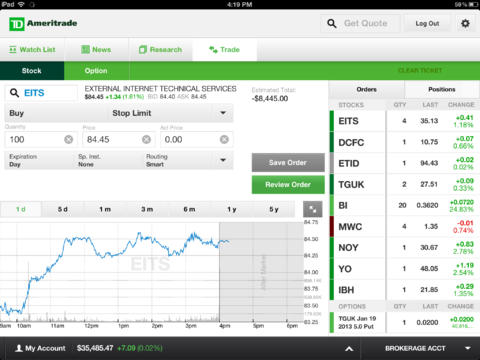This screenshot has height=360, width=480.
Task: Select the NOY position row
Action: [404, 248]
